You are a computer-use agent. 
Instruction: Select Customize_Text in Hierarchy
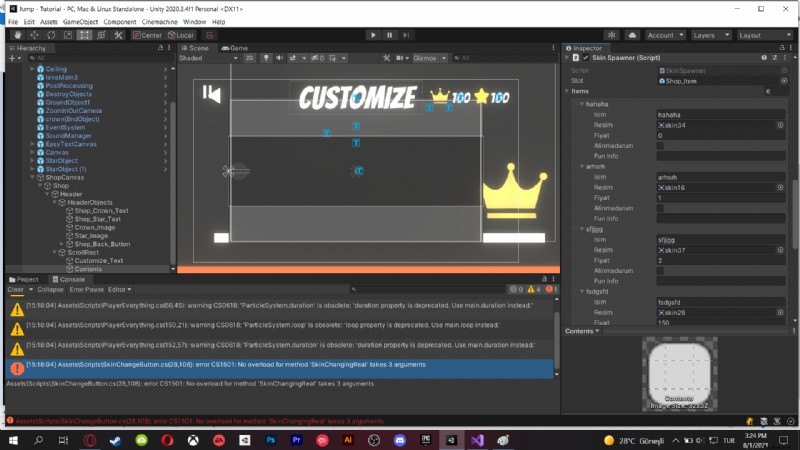(x=98, y=260)
